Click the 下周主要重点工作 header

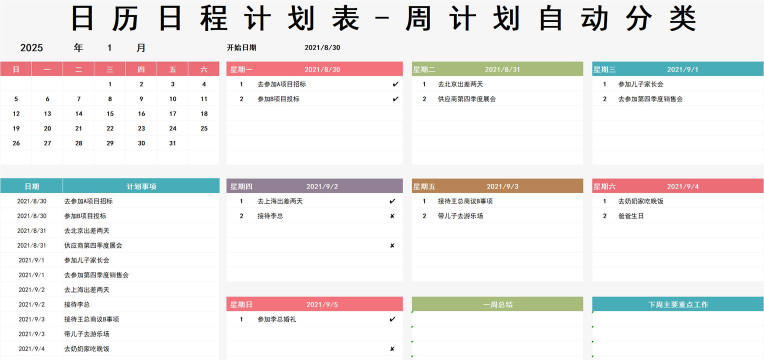678,304
